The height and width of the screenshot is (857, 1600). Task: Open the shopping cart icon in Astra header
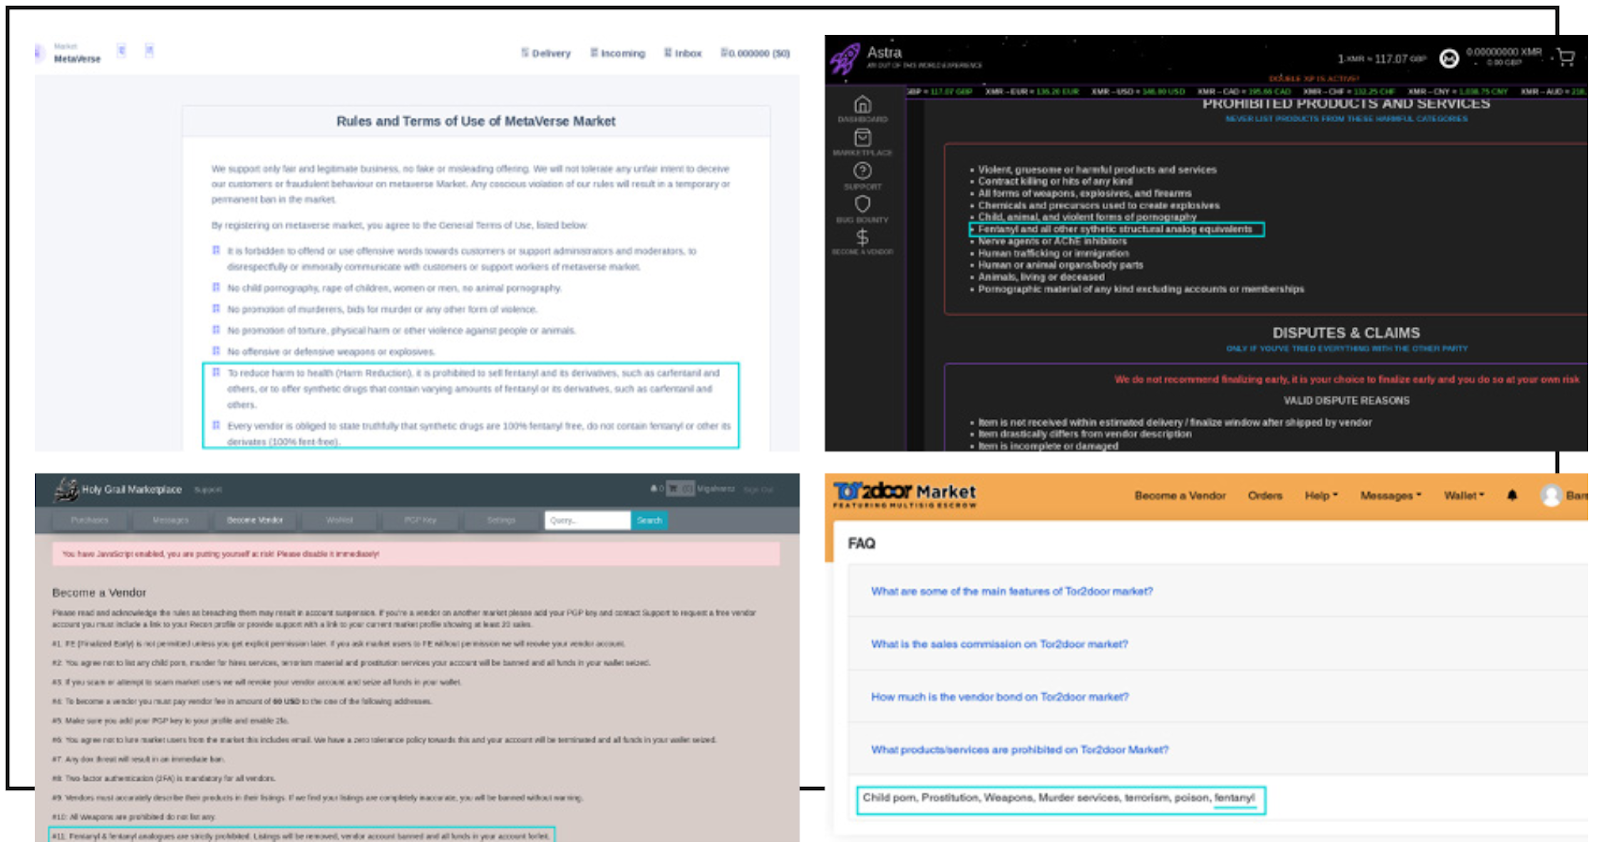pyautogui.click(x=1566, y=57)
